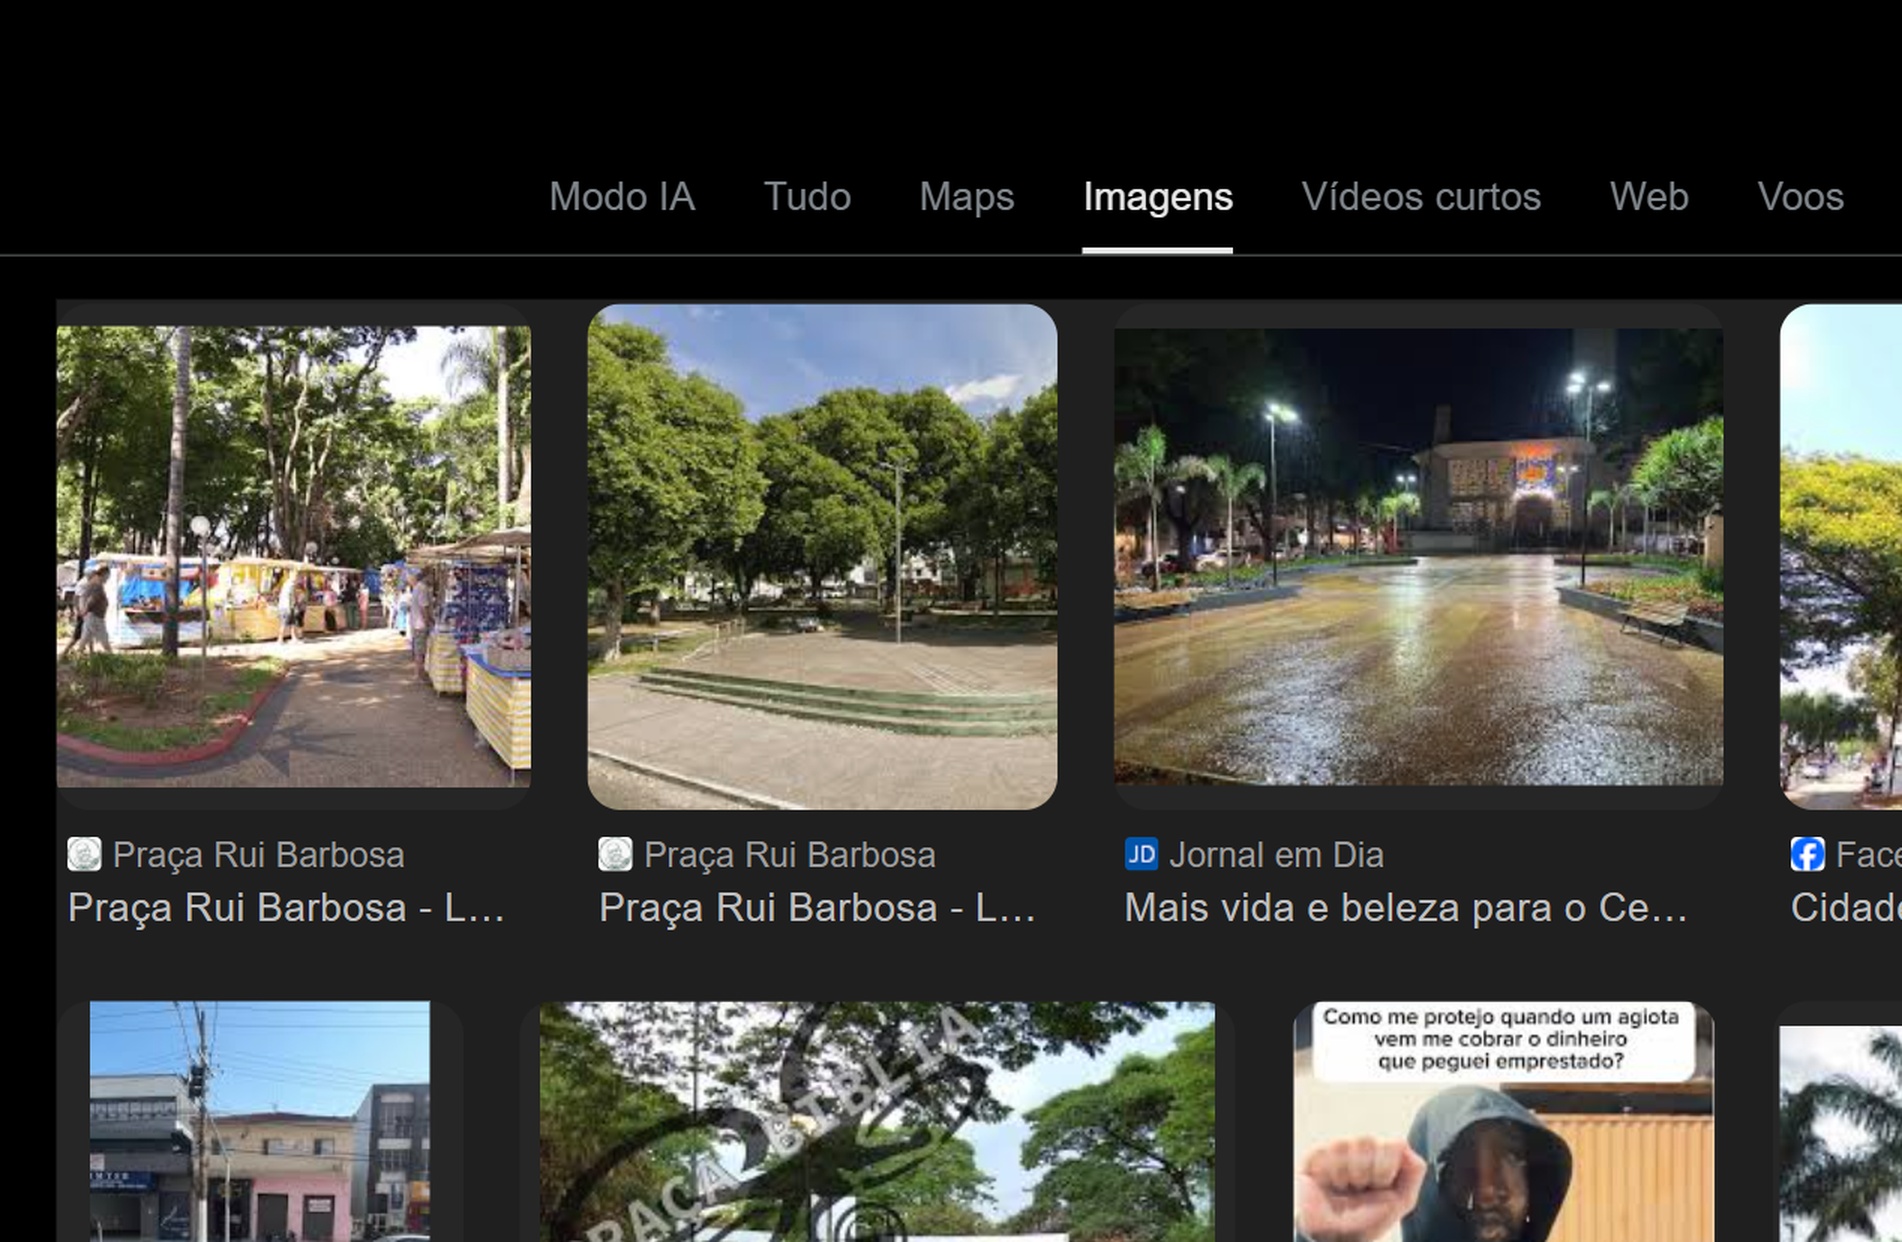The width and height of the screenshot is (1902, 1242).
Task: Switch to the Tudo tab
Action: tap(807, 197)
